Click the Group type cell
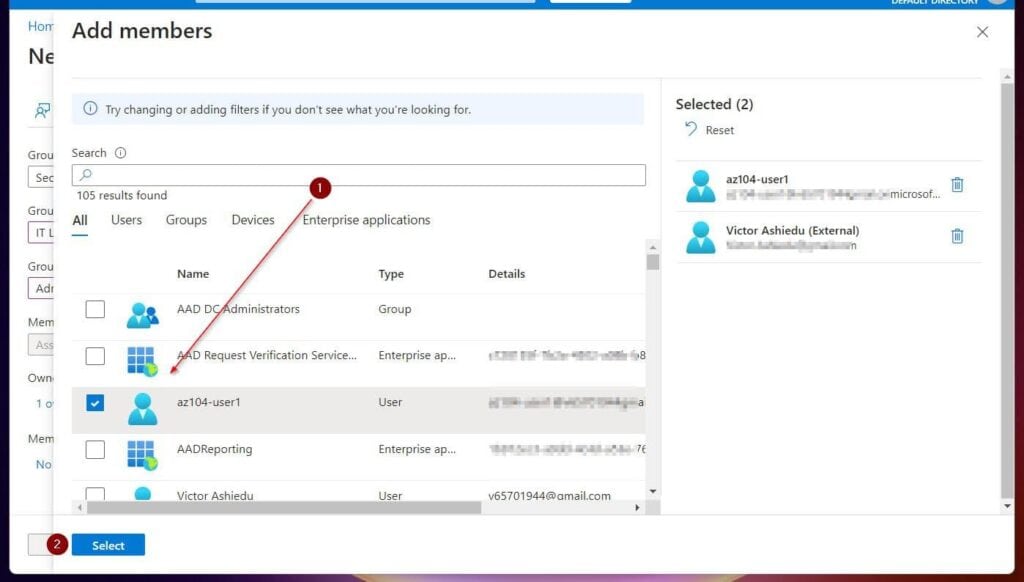1024x582 pixels. [394, 309]
